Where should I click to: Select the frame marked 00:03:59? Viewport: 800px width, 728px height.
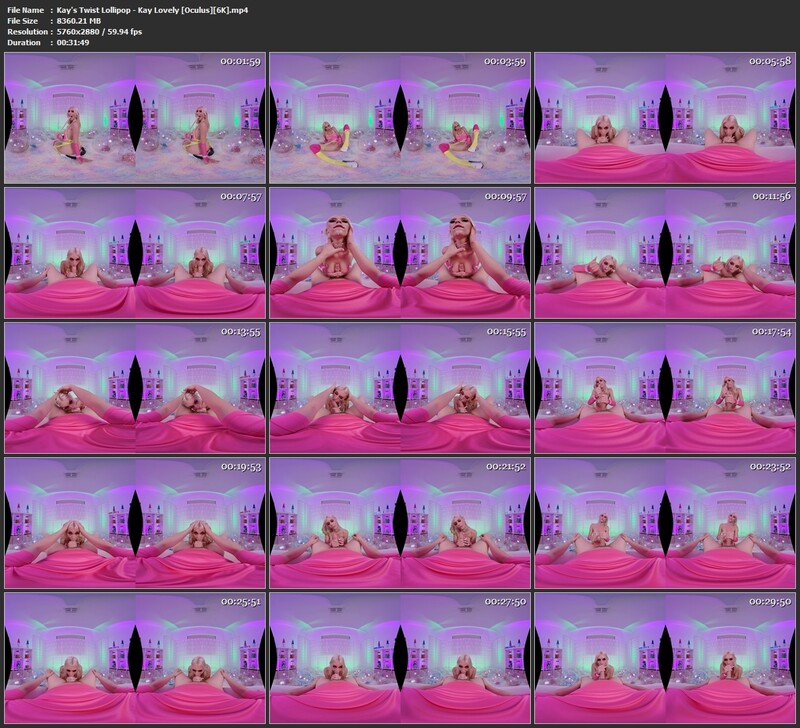pyautogui.click(x=400, y=117)
